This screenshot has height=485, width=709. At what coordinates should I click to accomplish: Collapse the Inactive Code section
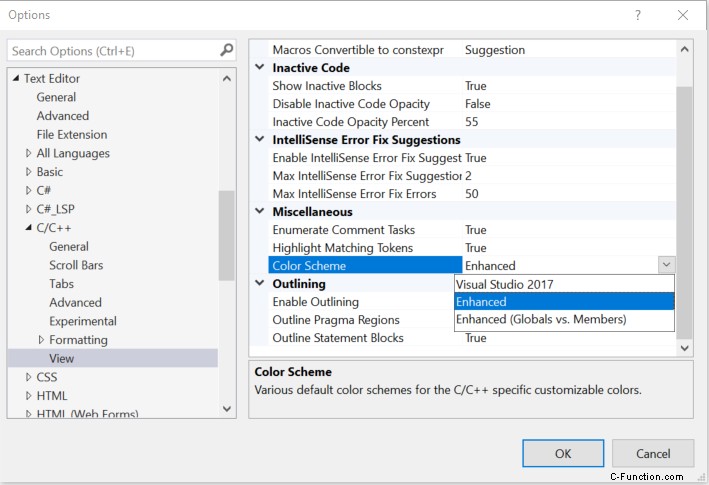tap(261, 68)
